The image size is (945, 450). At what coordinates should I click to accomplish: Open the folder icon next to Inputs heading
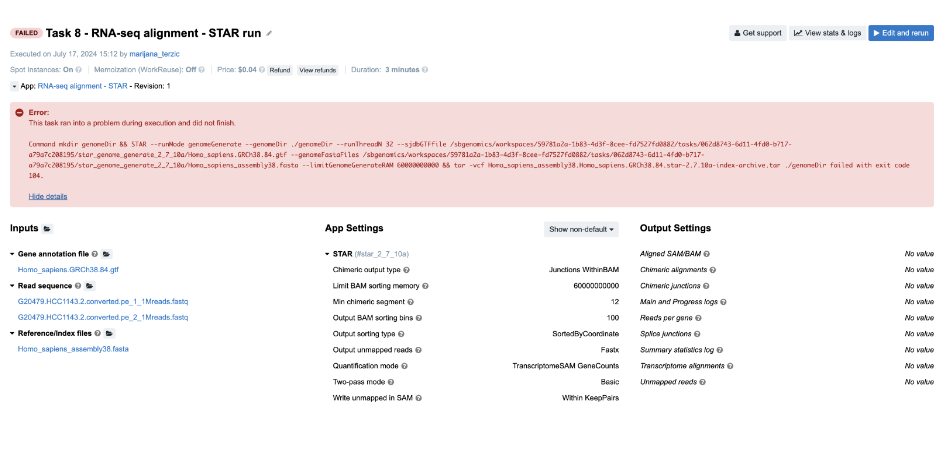(47, 229)
